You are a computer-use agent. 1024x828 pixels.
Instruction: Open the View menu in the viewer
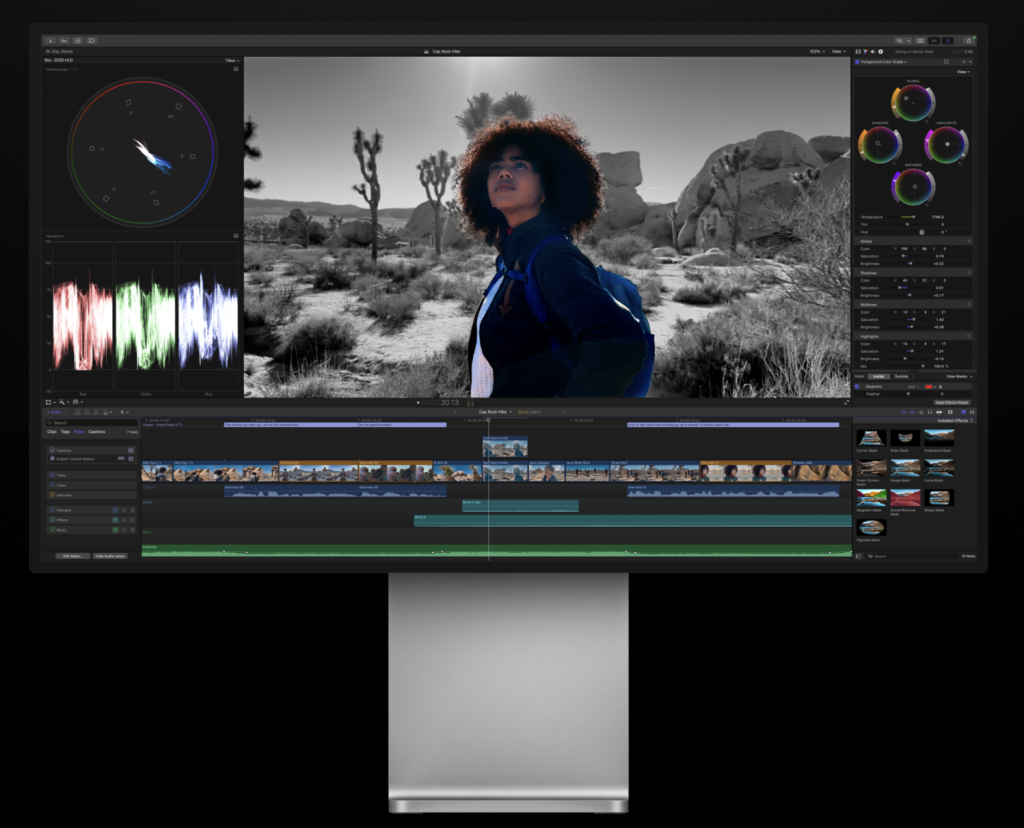point(838,51)
